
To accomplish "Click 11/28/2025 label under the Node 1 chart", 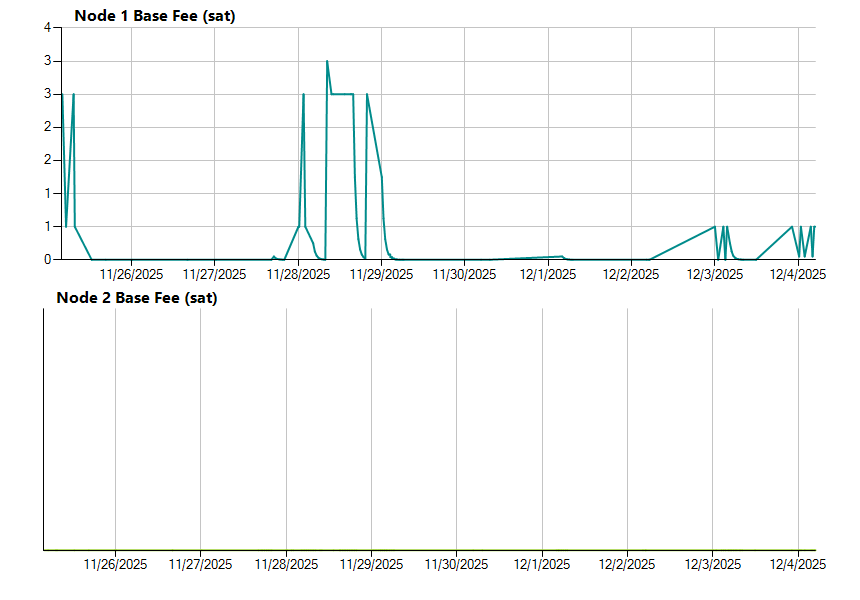I will [x=298, y=273].
